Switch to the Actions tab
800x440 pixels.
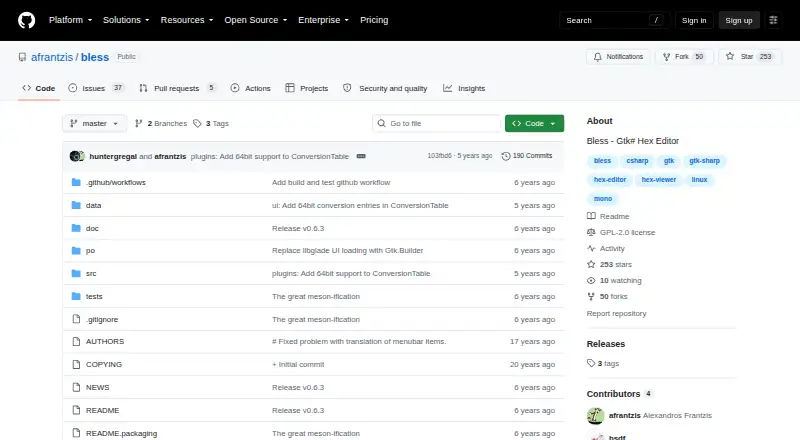tap(251, 88)
